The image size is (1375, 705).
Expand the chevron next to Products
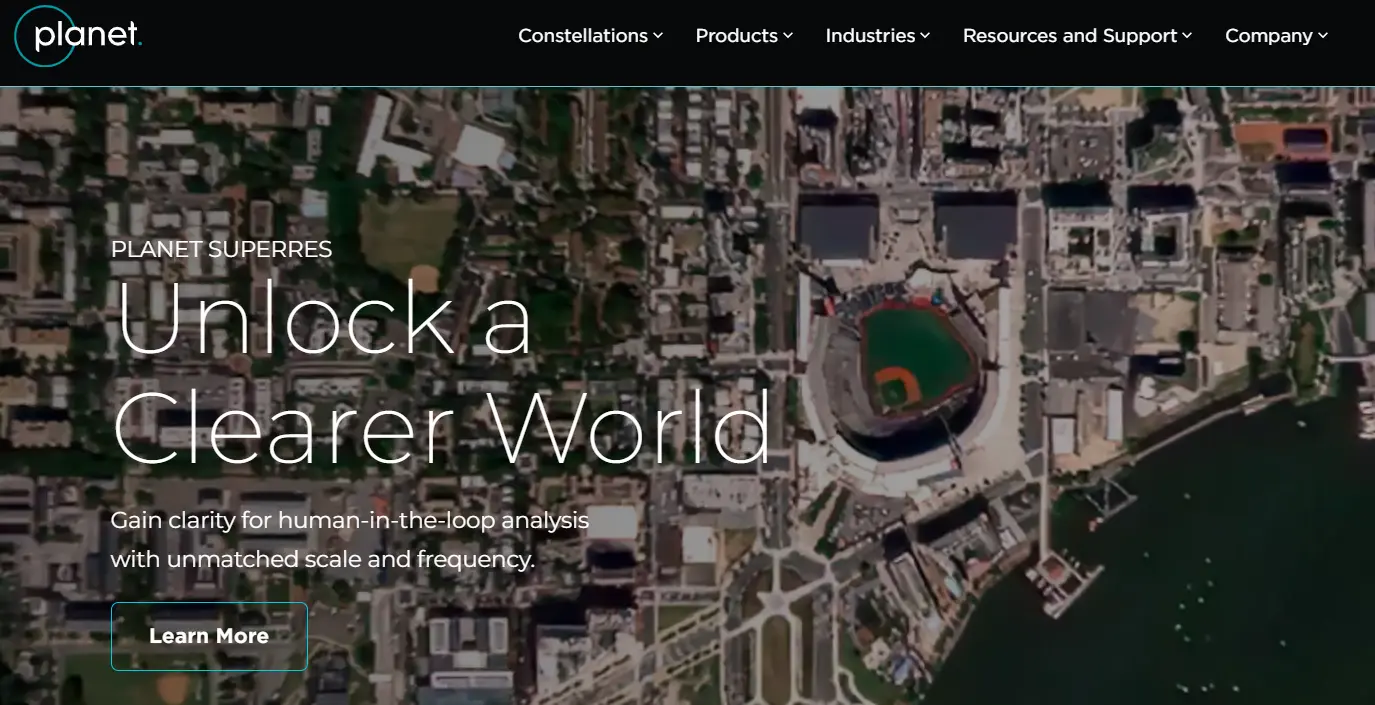(788, 36)
